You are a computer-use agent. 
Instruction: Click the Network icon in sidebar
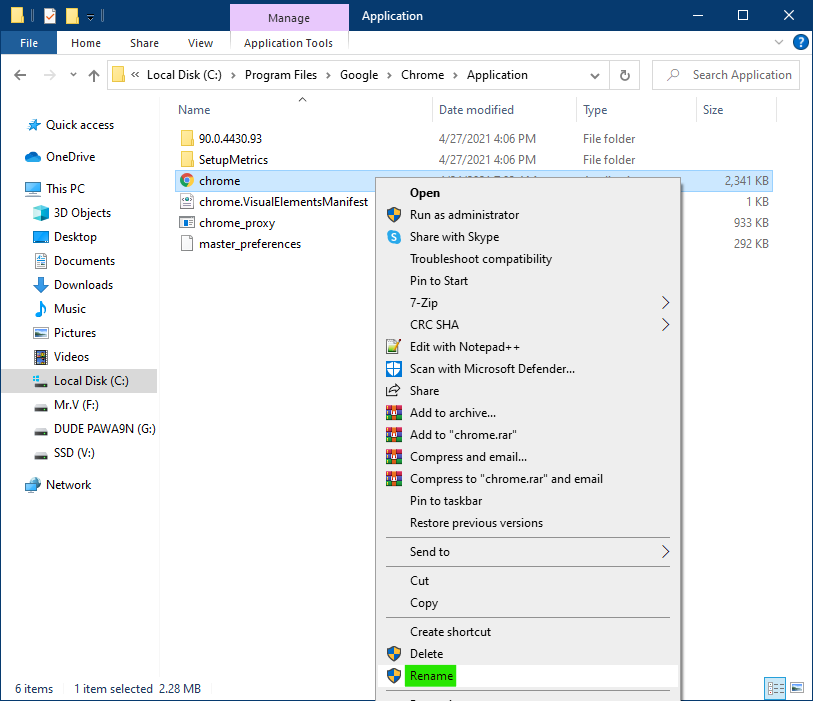coord(33,485)
